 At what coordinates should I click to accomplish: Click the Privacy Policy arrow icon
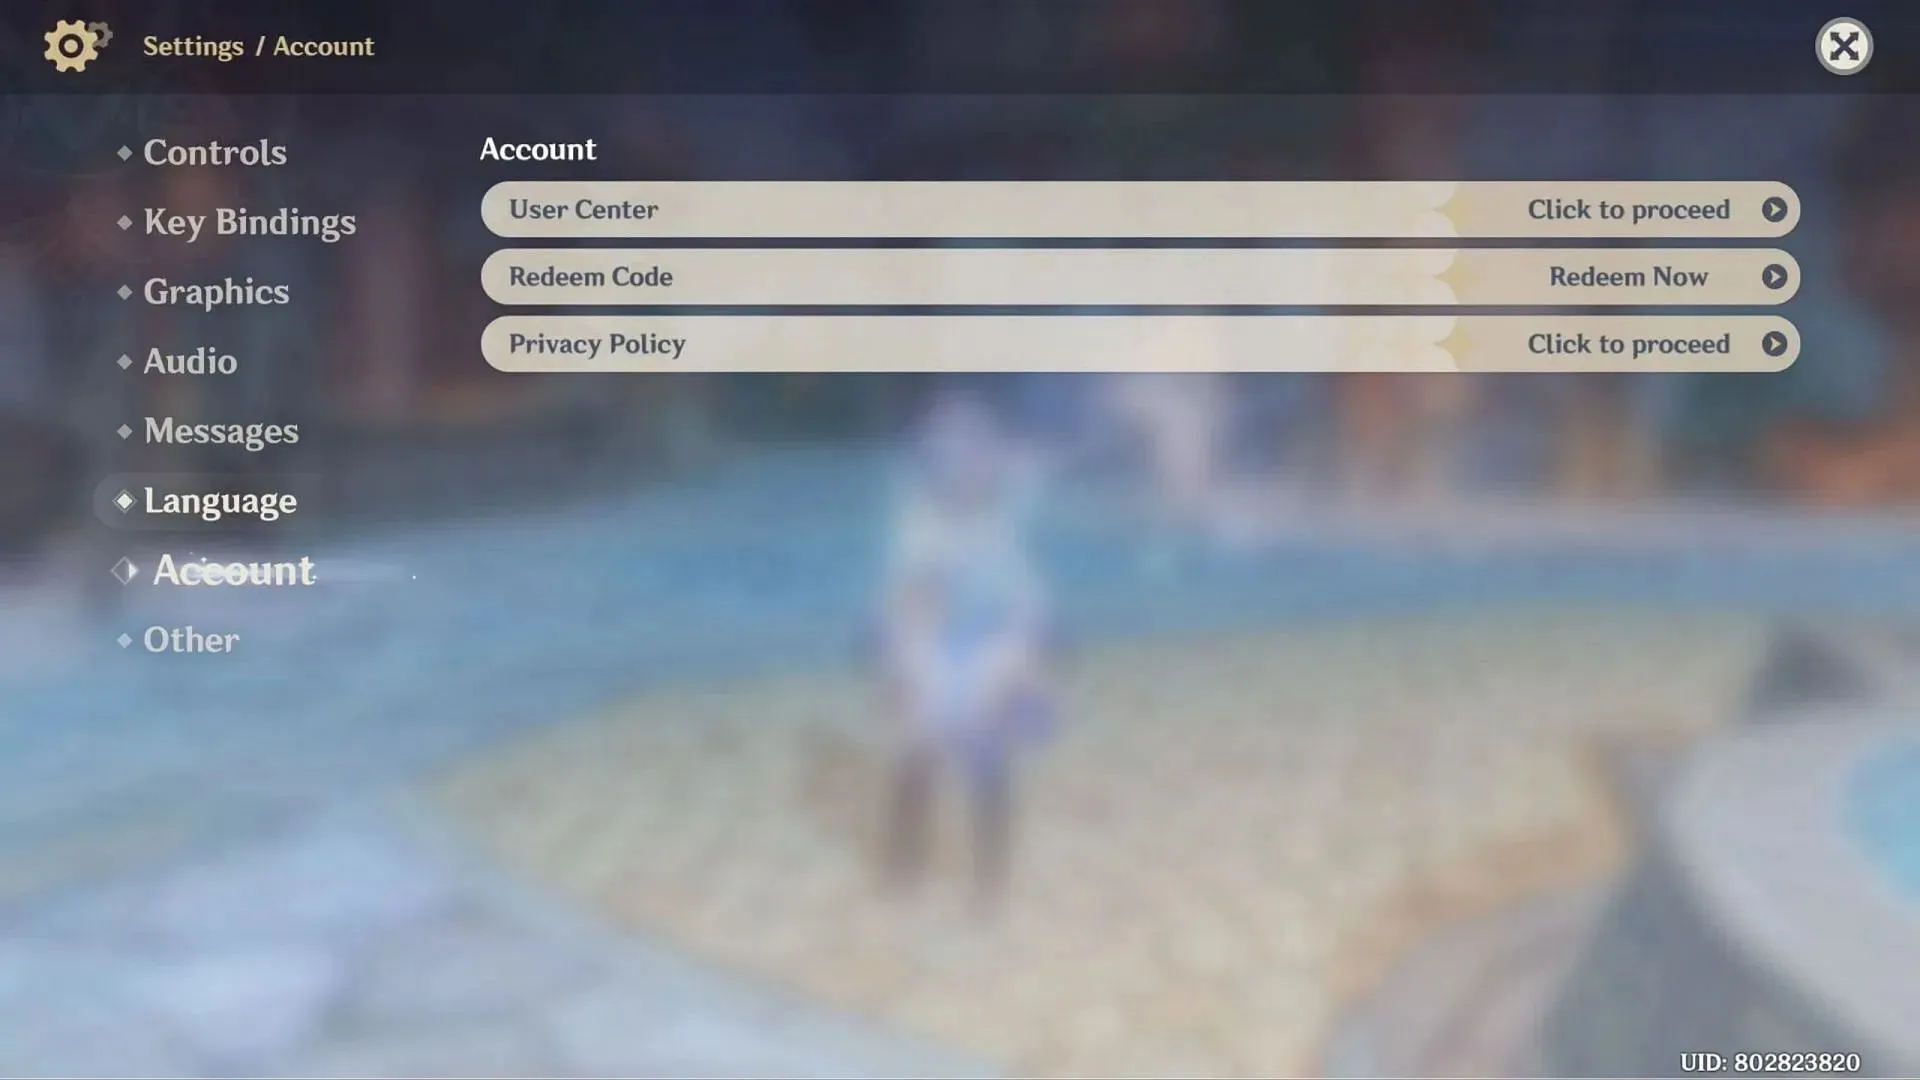1774,344
